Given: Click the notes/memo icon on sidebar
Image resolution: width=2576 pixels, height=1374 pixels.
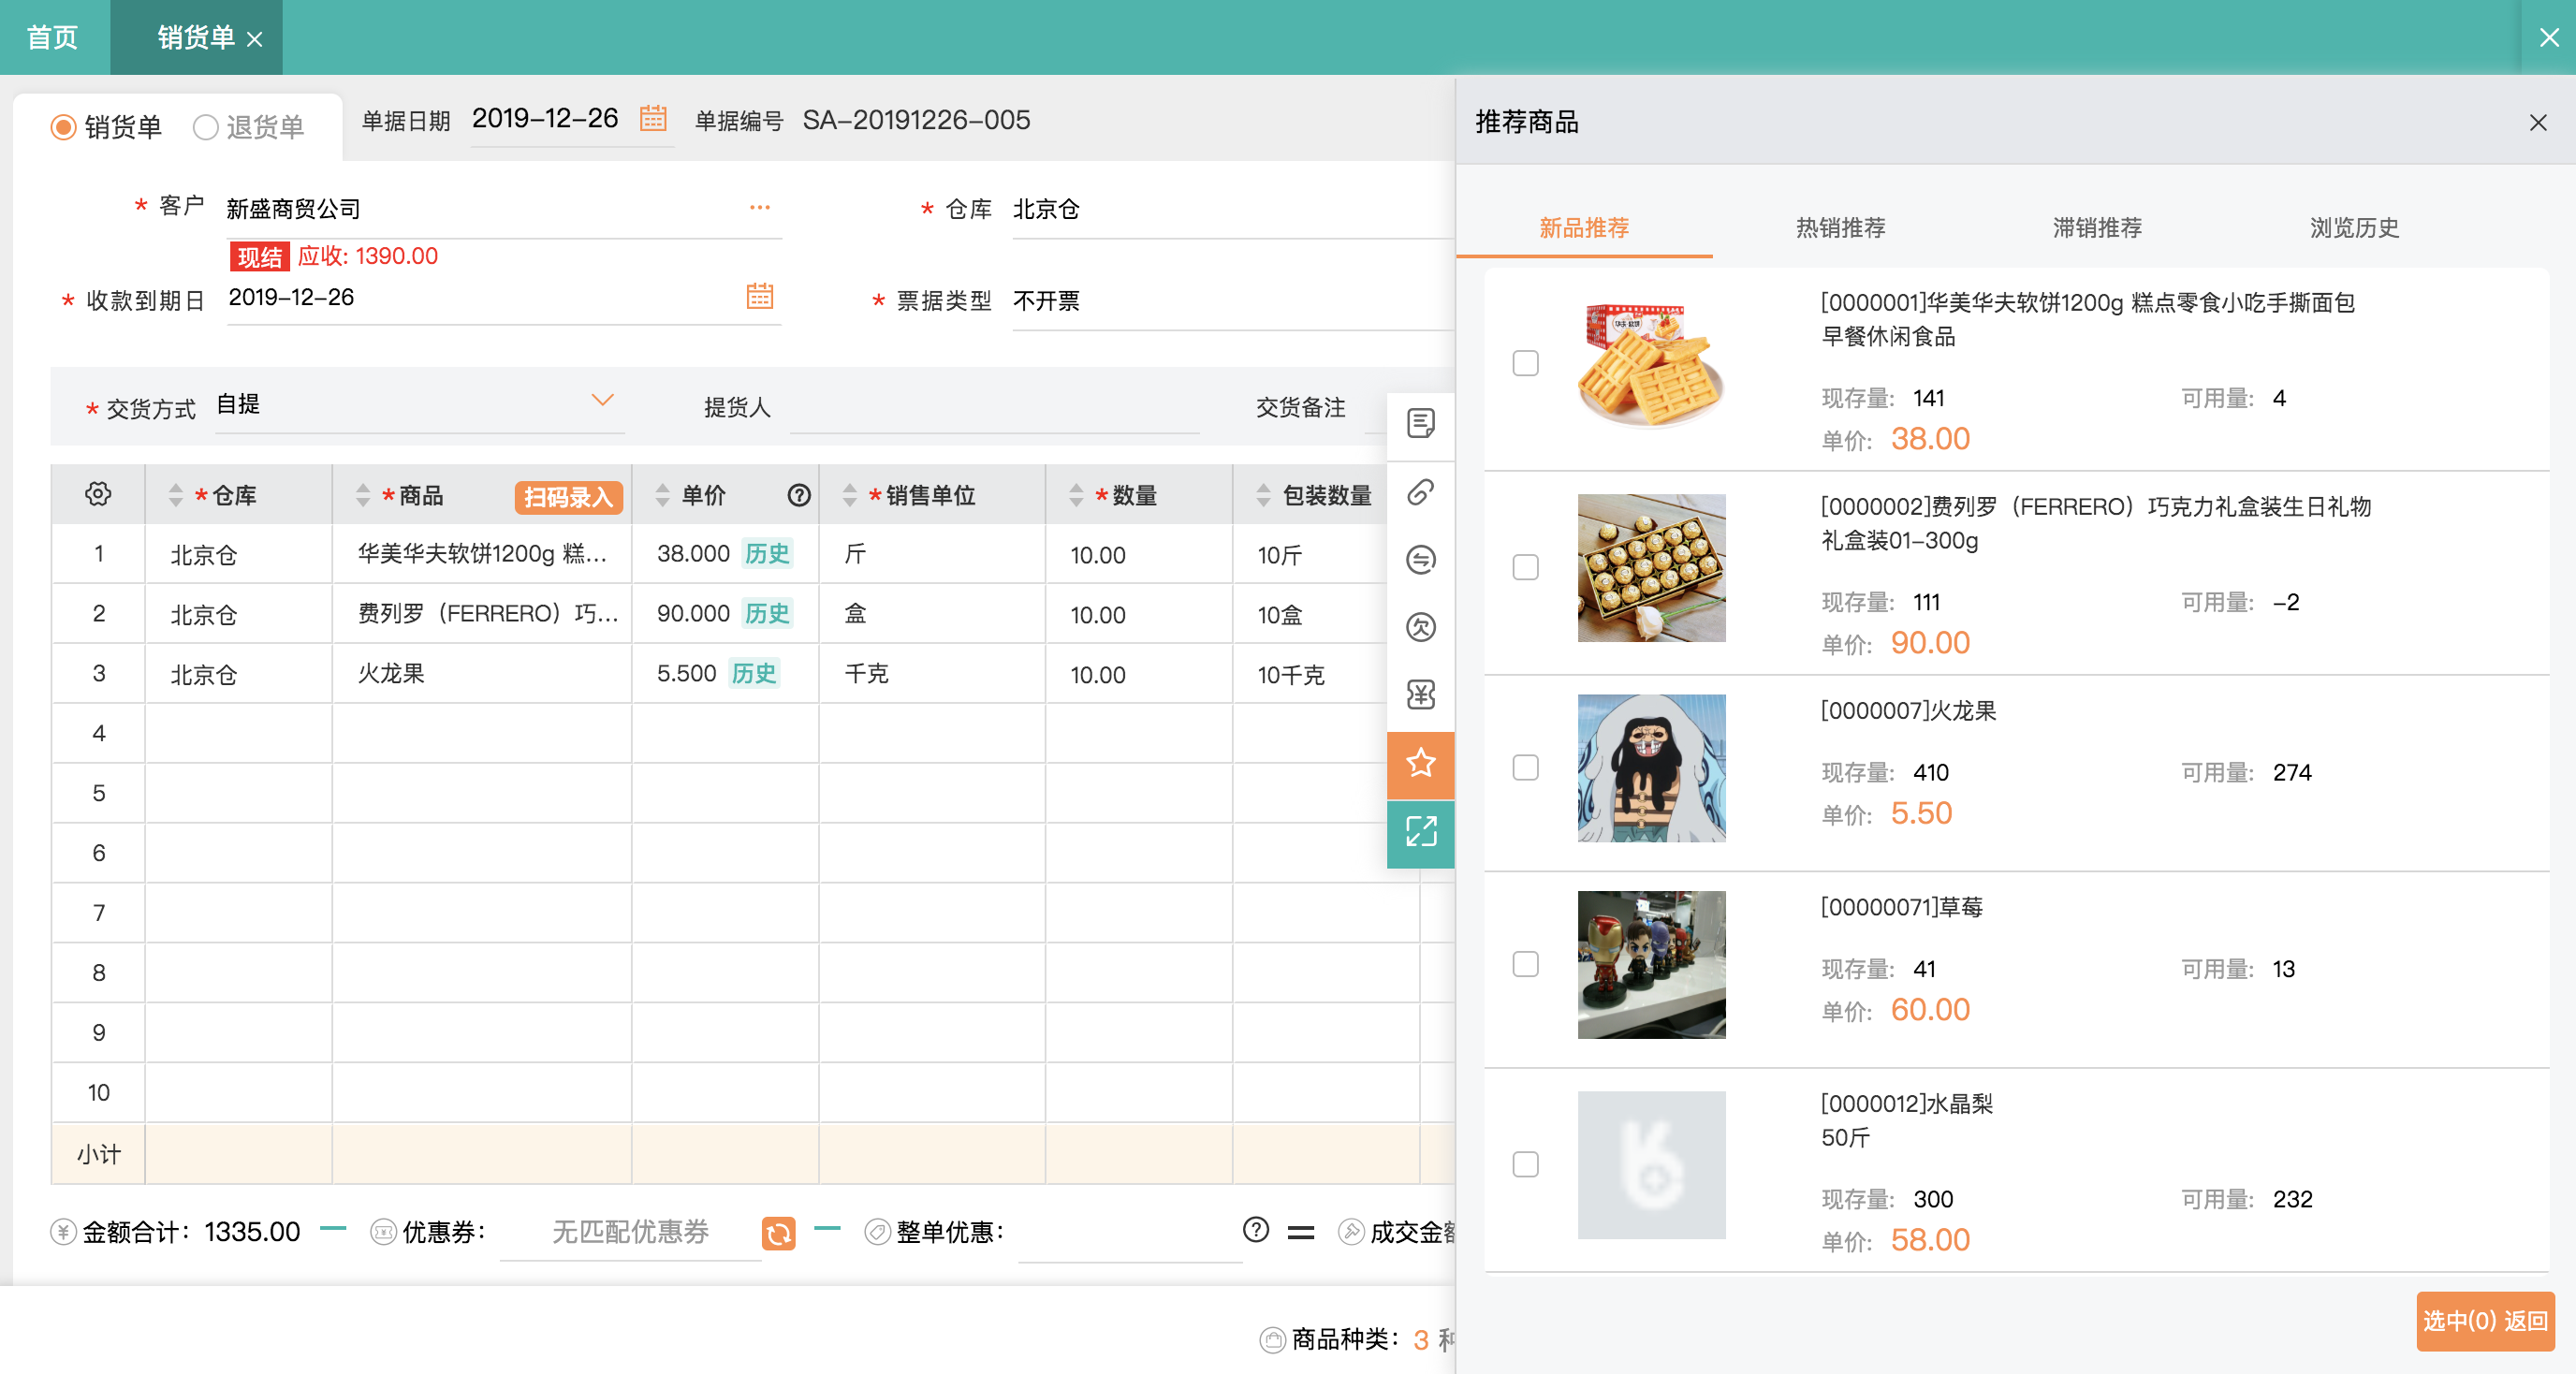Looking at the screenshot, I should (x=1423, y=420).
